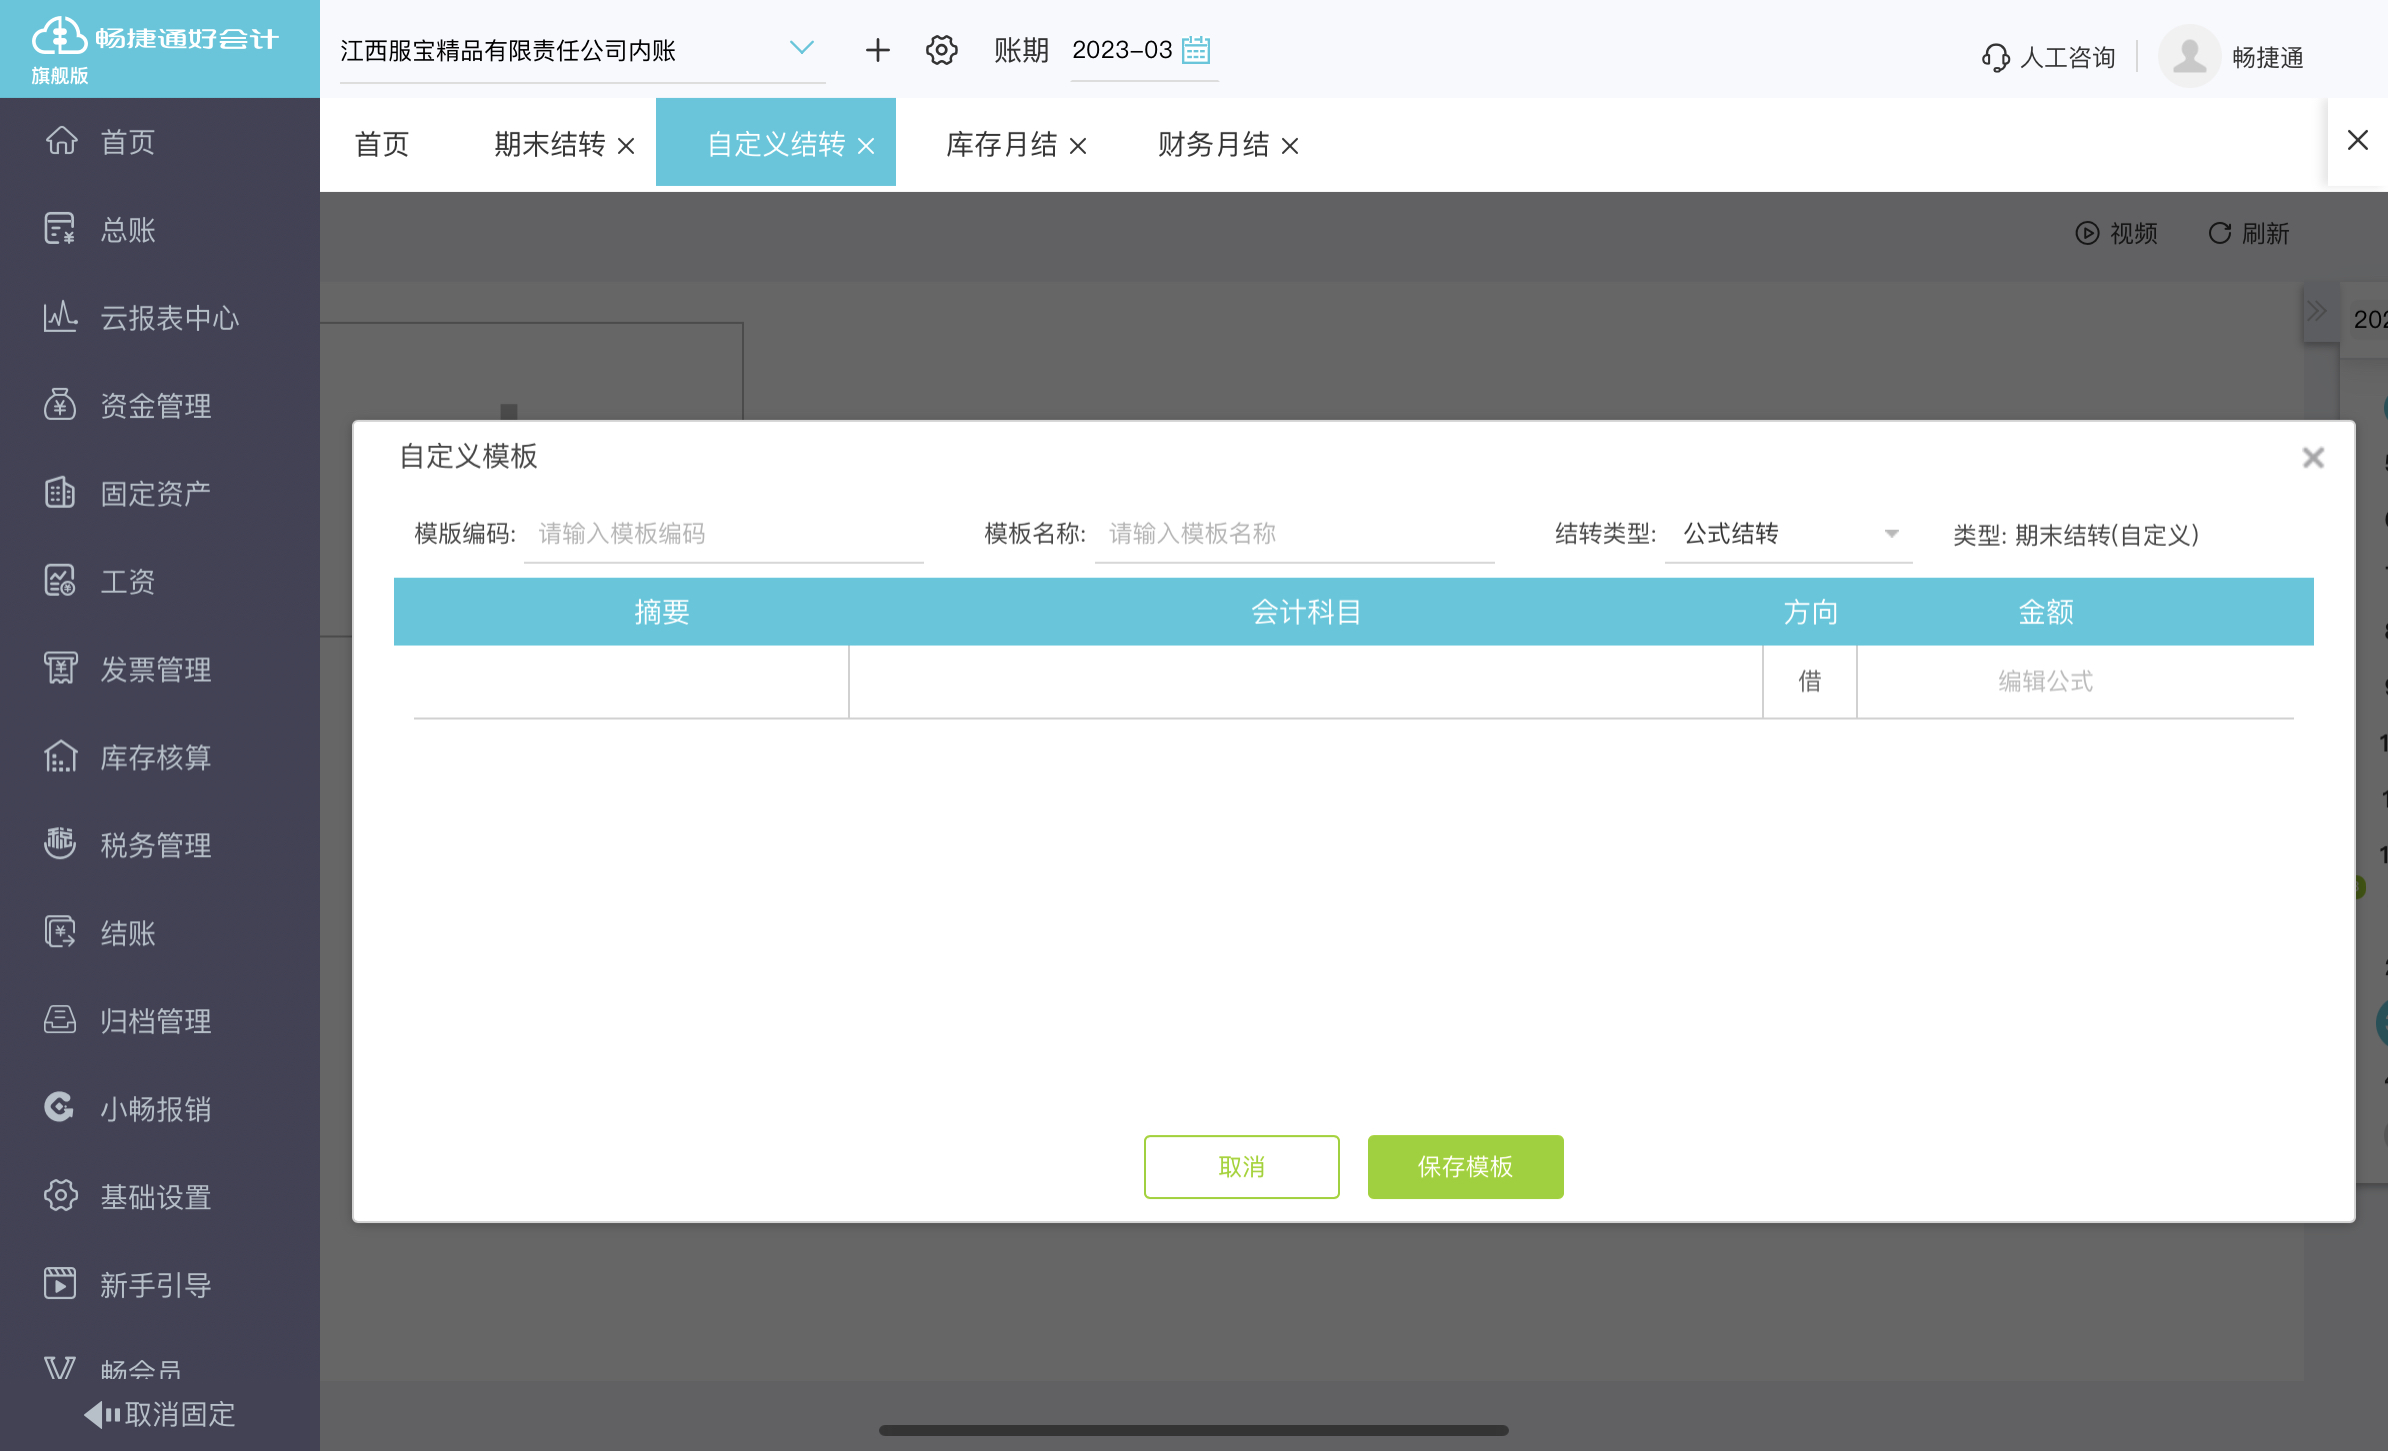Click 方向 借 field in template row

[x=1811, y=680]
